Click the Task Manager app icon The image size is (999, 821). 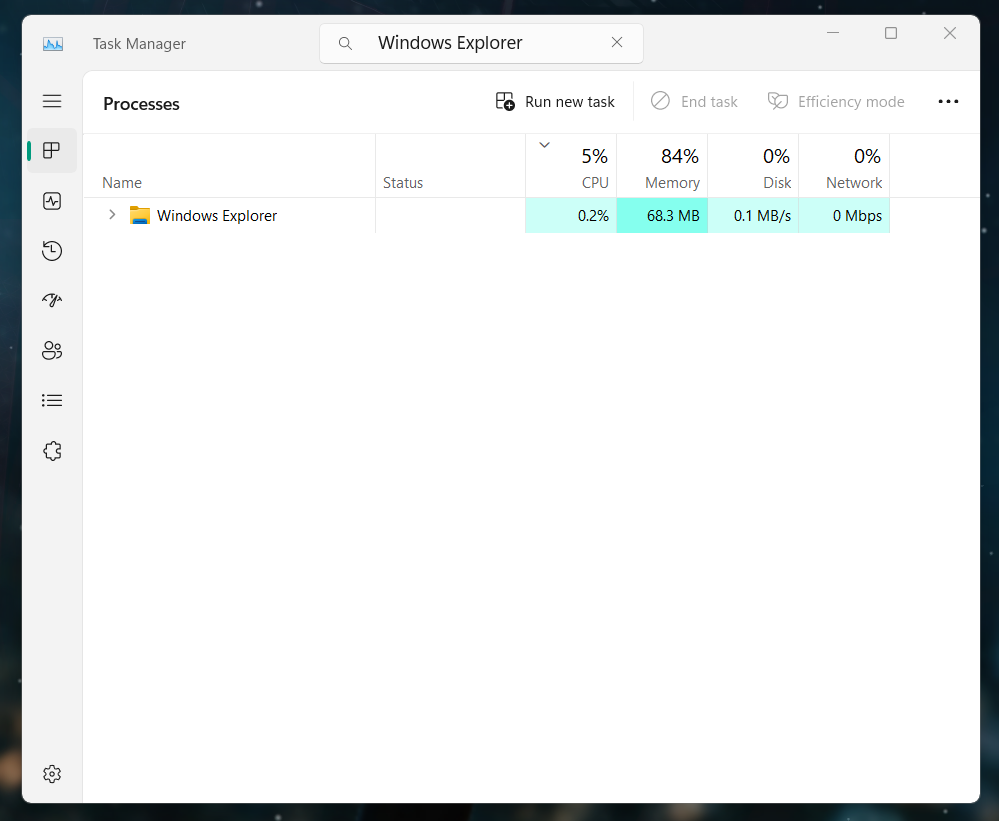53,44
